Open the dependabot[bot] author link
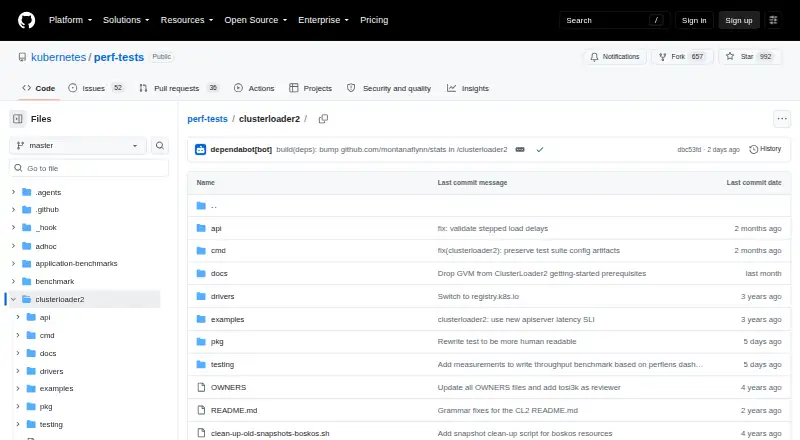Image resolution: width=800 pixels, height=440 pixels. (241, 150)
